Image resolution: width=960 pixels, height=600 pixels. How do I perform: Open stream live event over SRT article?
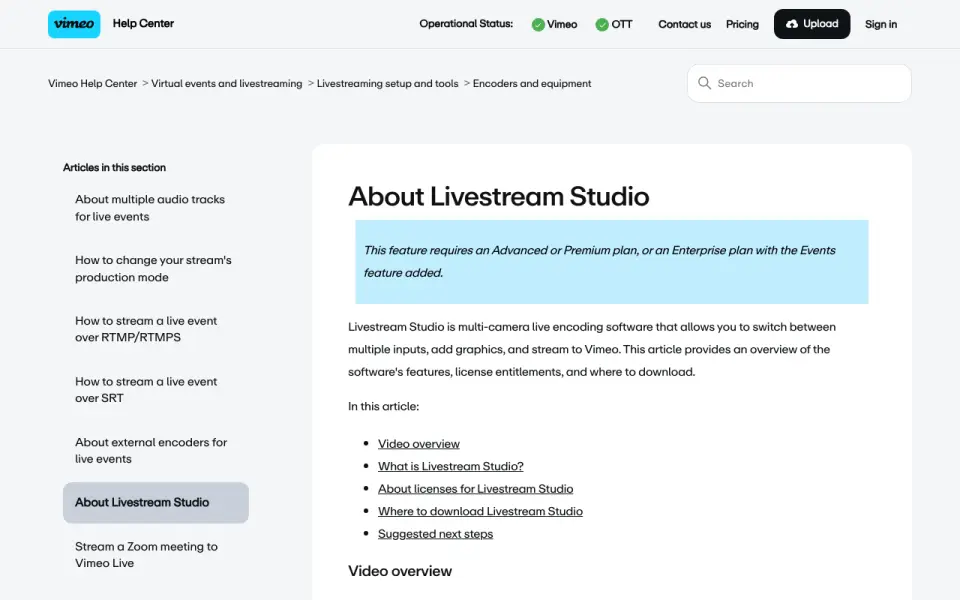point(146,389)
